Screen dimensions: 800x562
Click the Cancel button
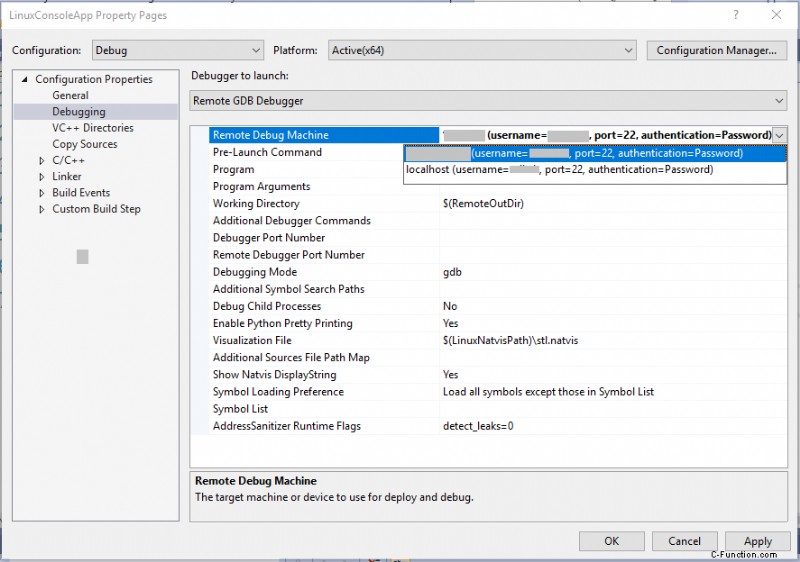click(x=685, y=541)
